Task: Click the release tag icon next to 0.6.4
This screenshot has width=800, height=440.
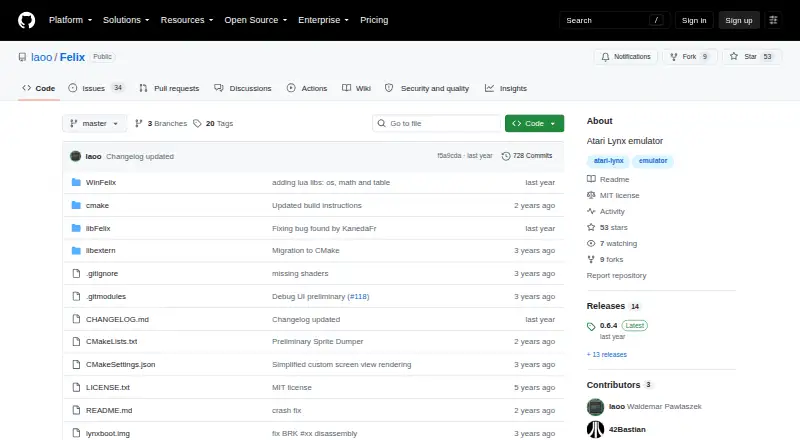Action: (591, 326)
